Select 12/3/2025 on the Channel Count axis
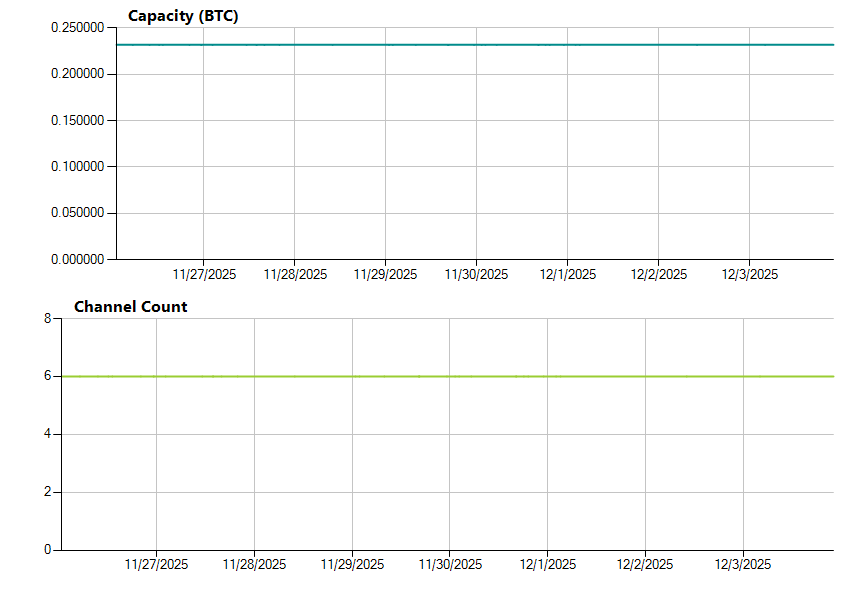 point(742,564)
